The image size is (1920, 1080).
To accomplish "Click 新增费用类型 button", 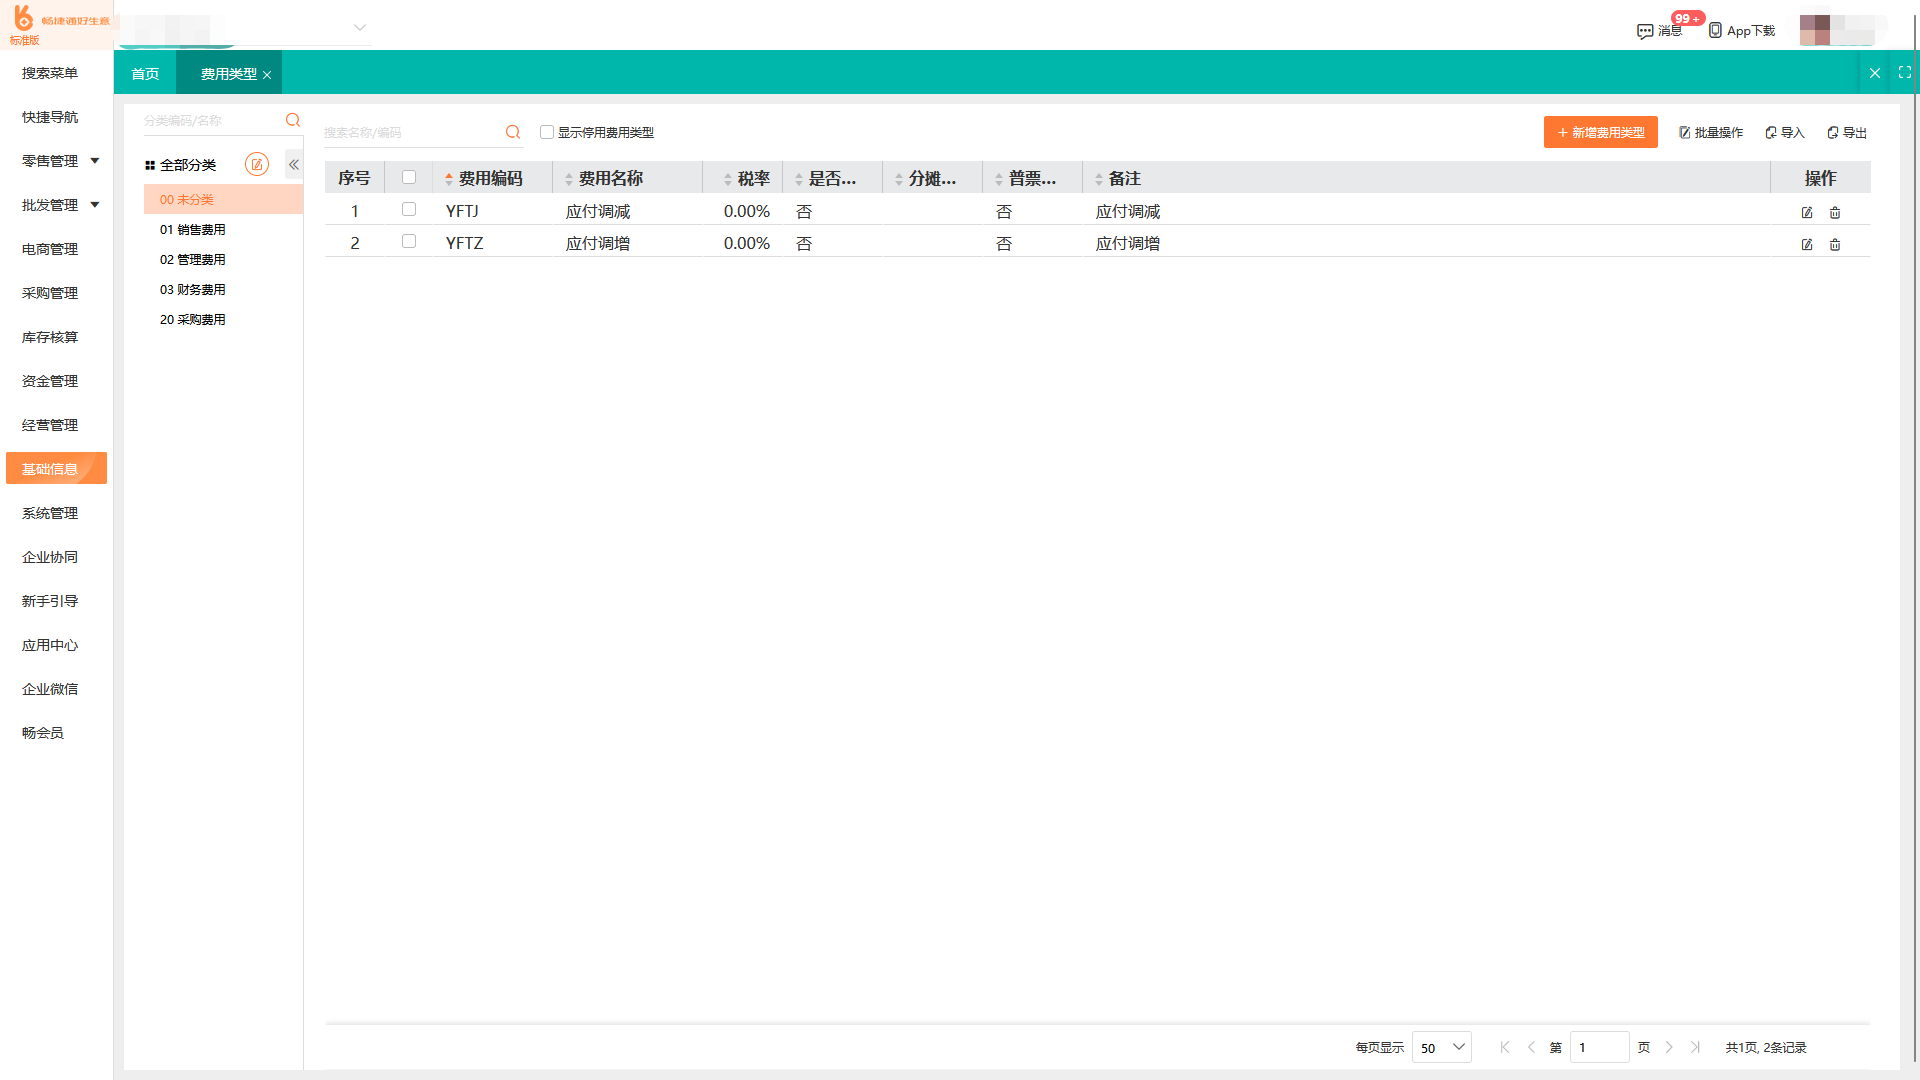I will (1600, 132).
